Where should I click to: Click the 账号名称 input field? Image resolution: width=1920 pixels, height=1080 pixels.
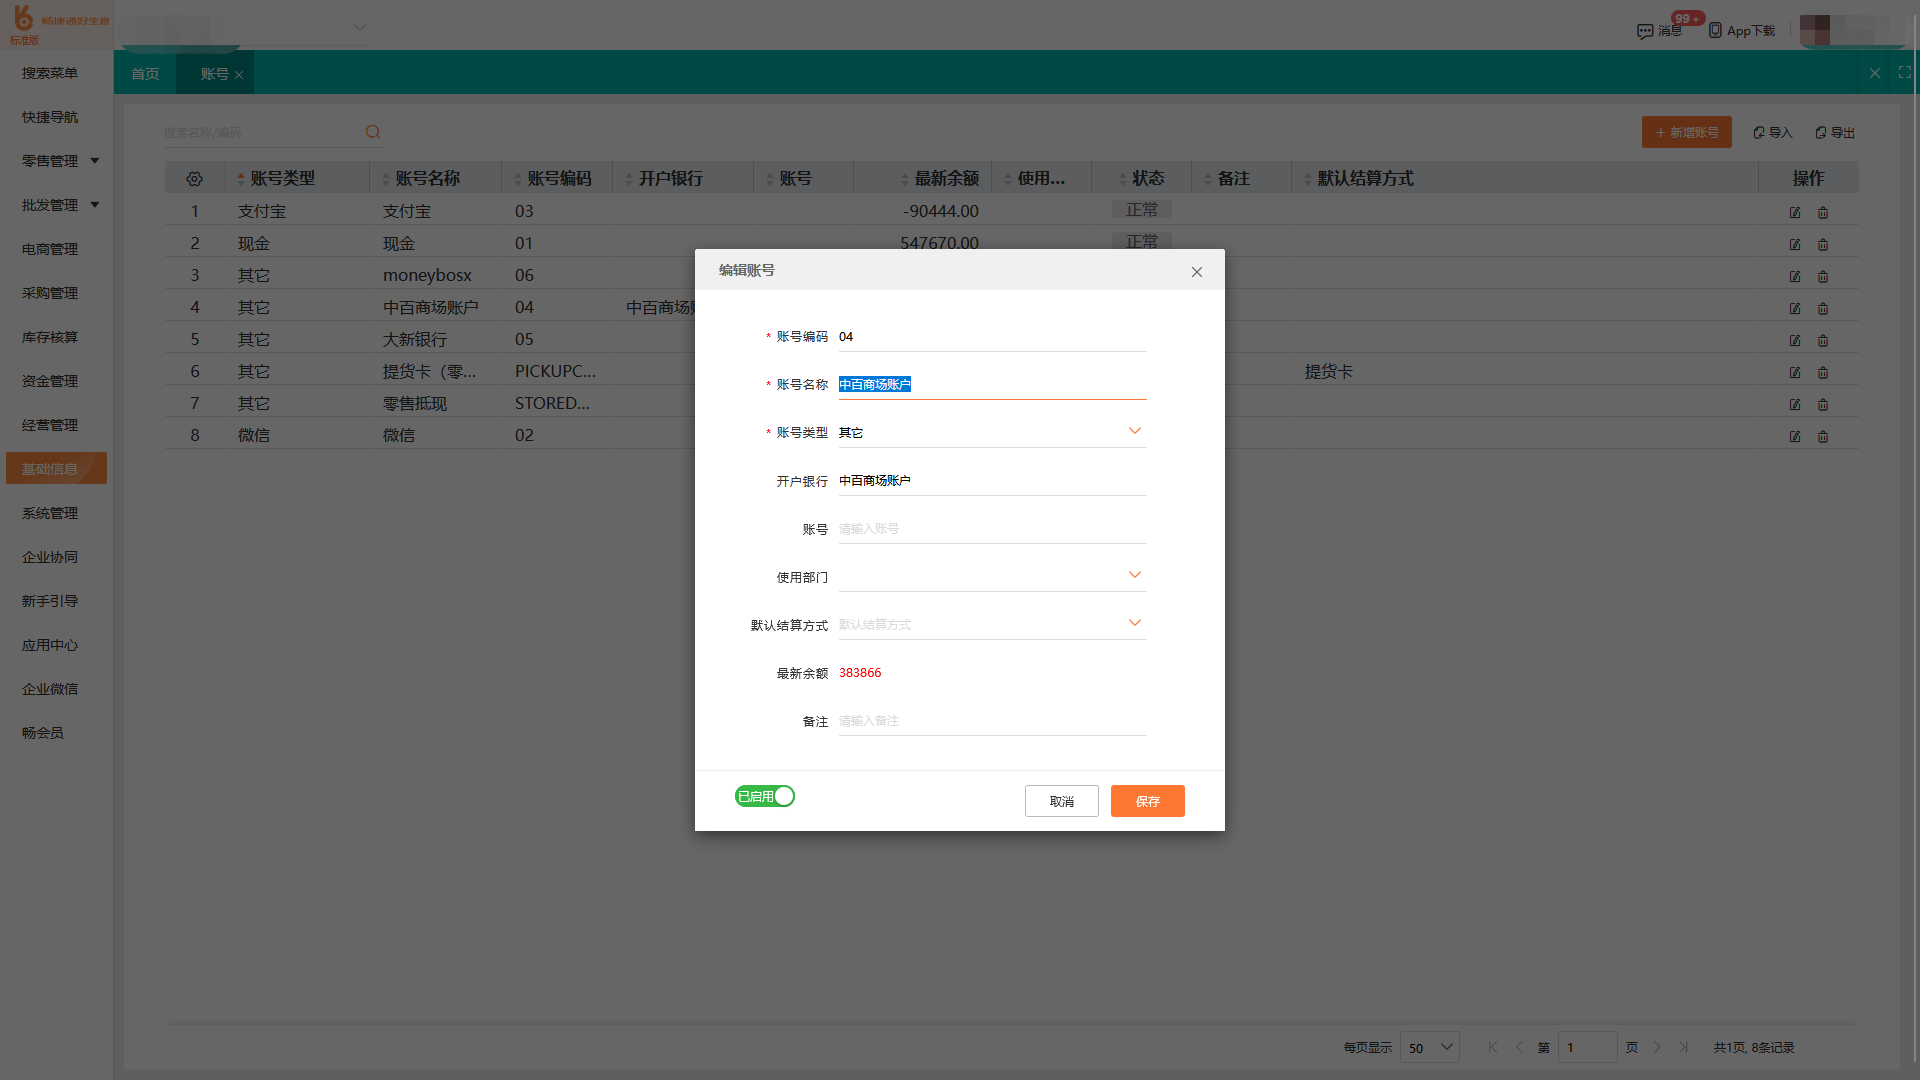click(x=989, y=384)
